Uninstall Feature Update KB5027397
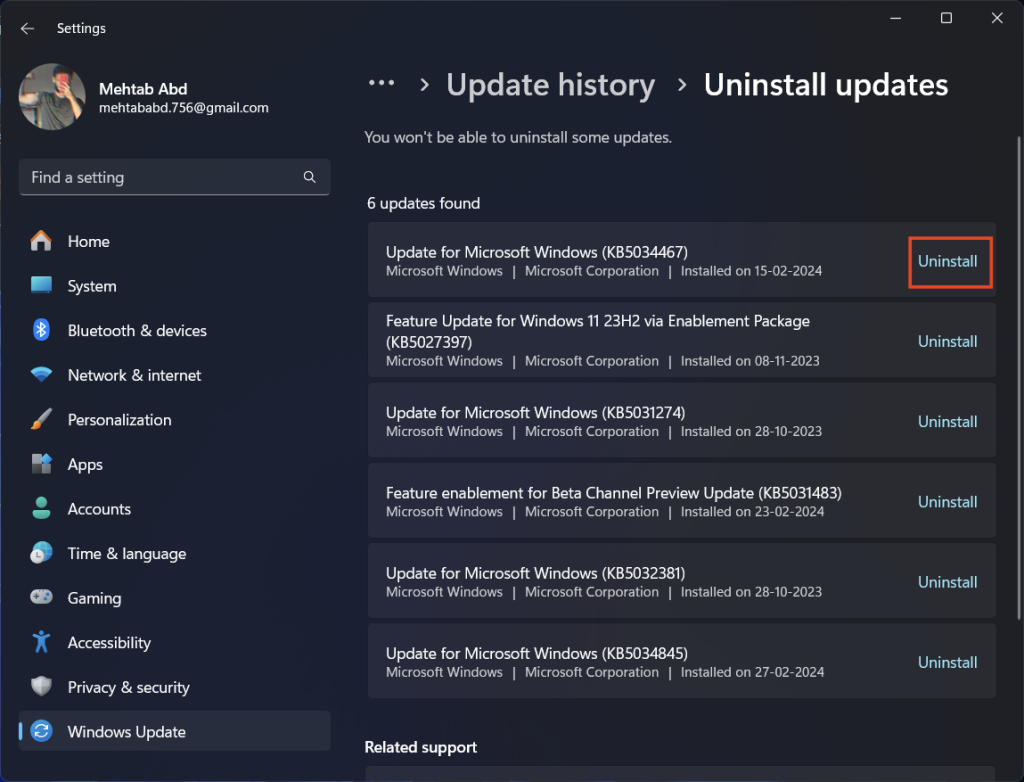 click(x=948, y=341)
